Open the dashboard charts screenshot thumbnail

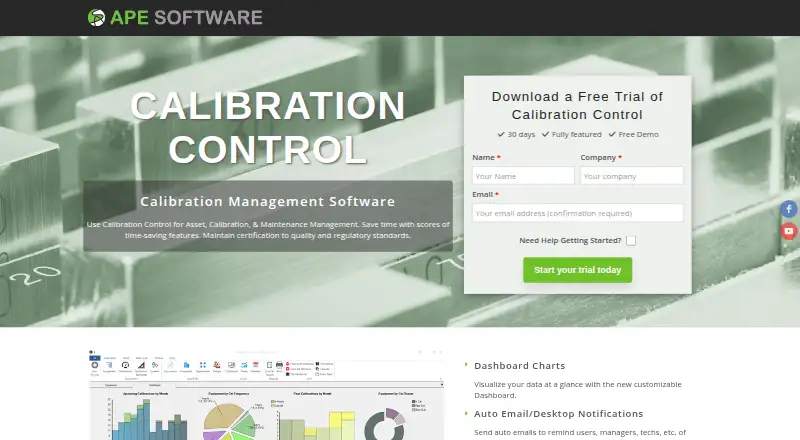(x=266, y=395)
